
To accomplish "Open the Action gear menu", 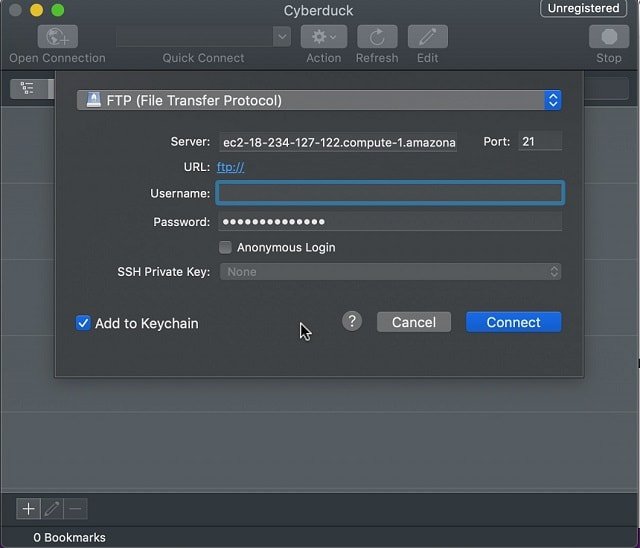I will tap(324, 37).
